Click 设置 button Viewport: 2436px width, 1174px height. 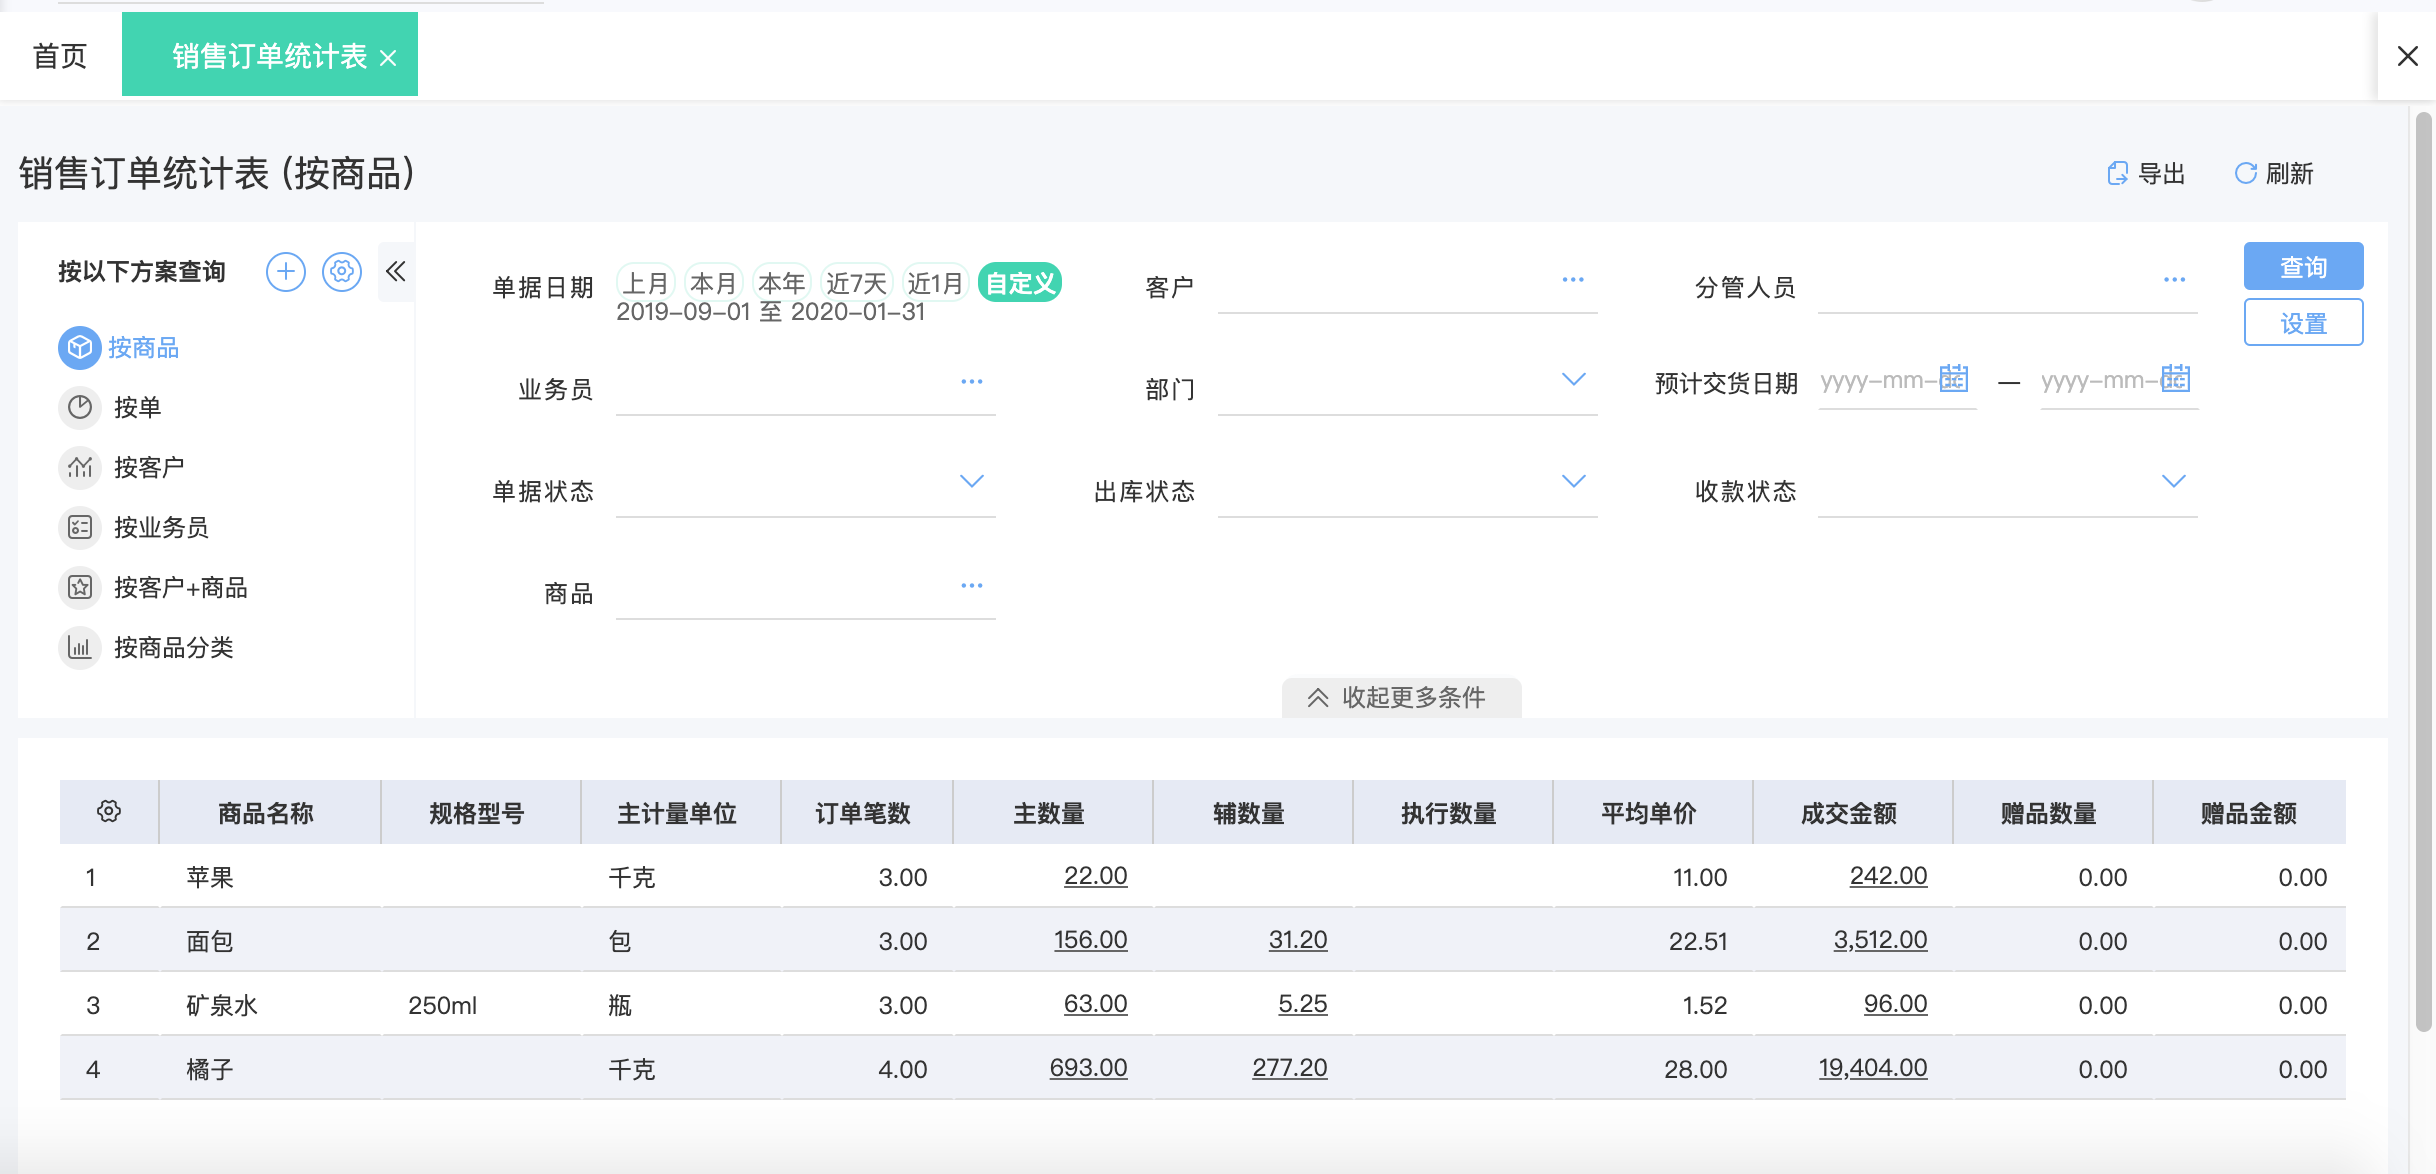coord(2307,323)
